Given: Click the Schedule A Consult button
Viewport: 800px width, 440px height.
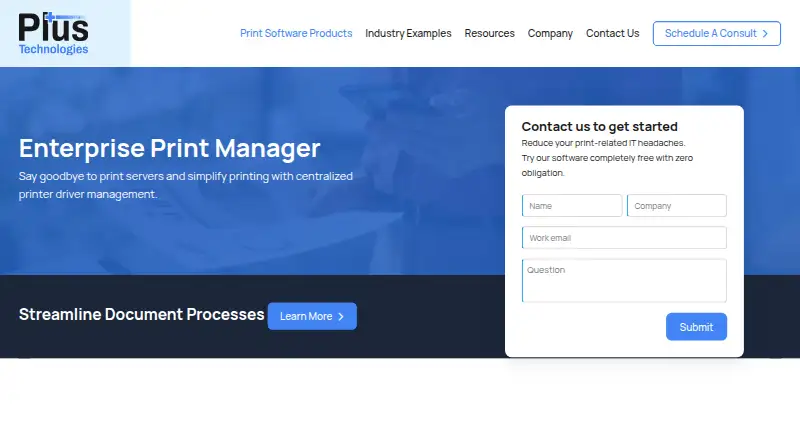Looking at the screenshot, I should coord(716,33).
